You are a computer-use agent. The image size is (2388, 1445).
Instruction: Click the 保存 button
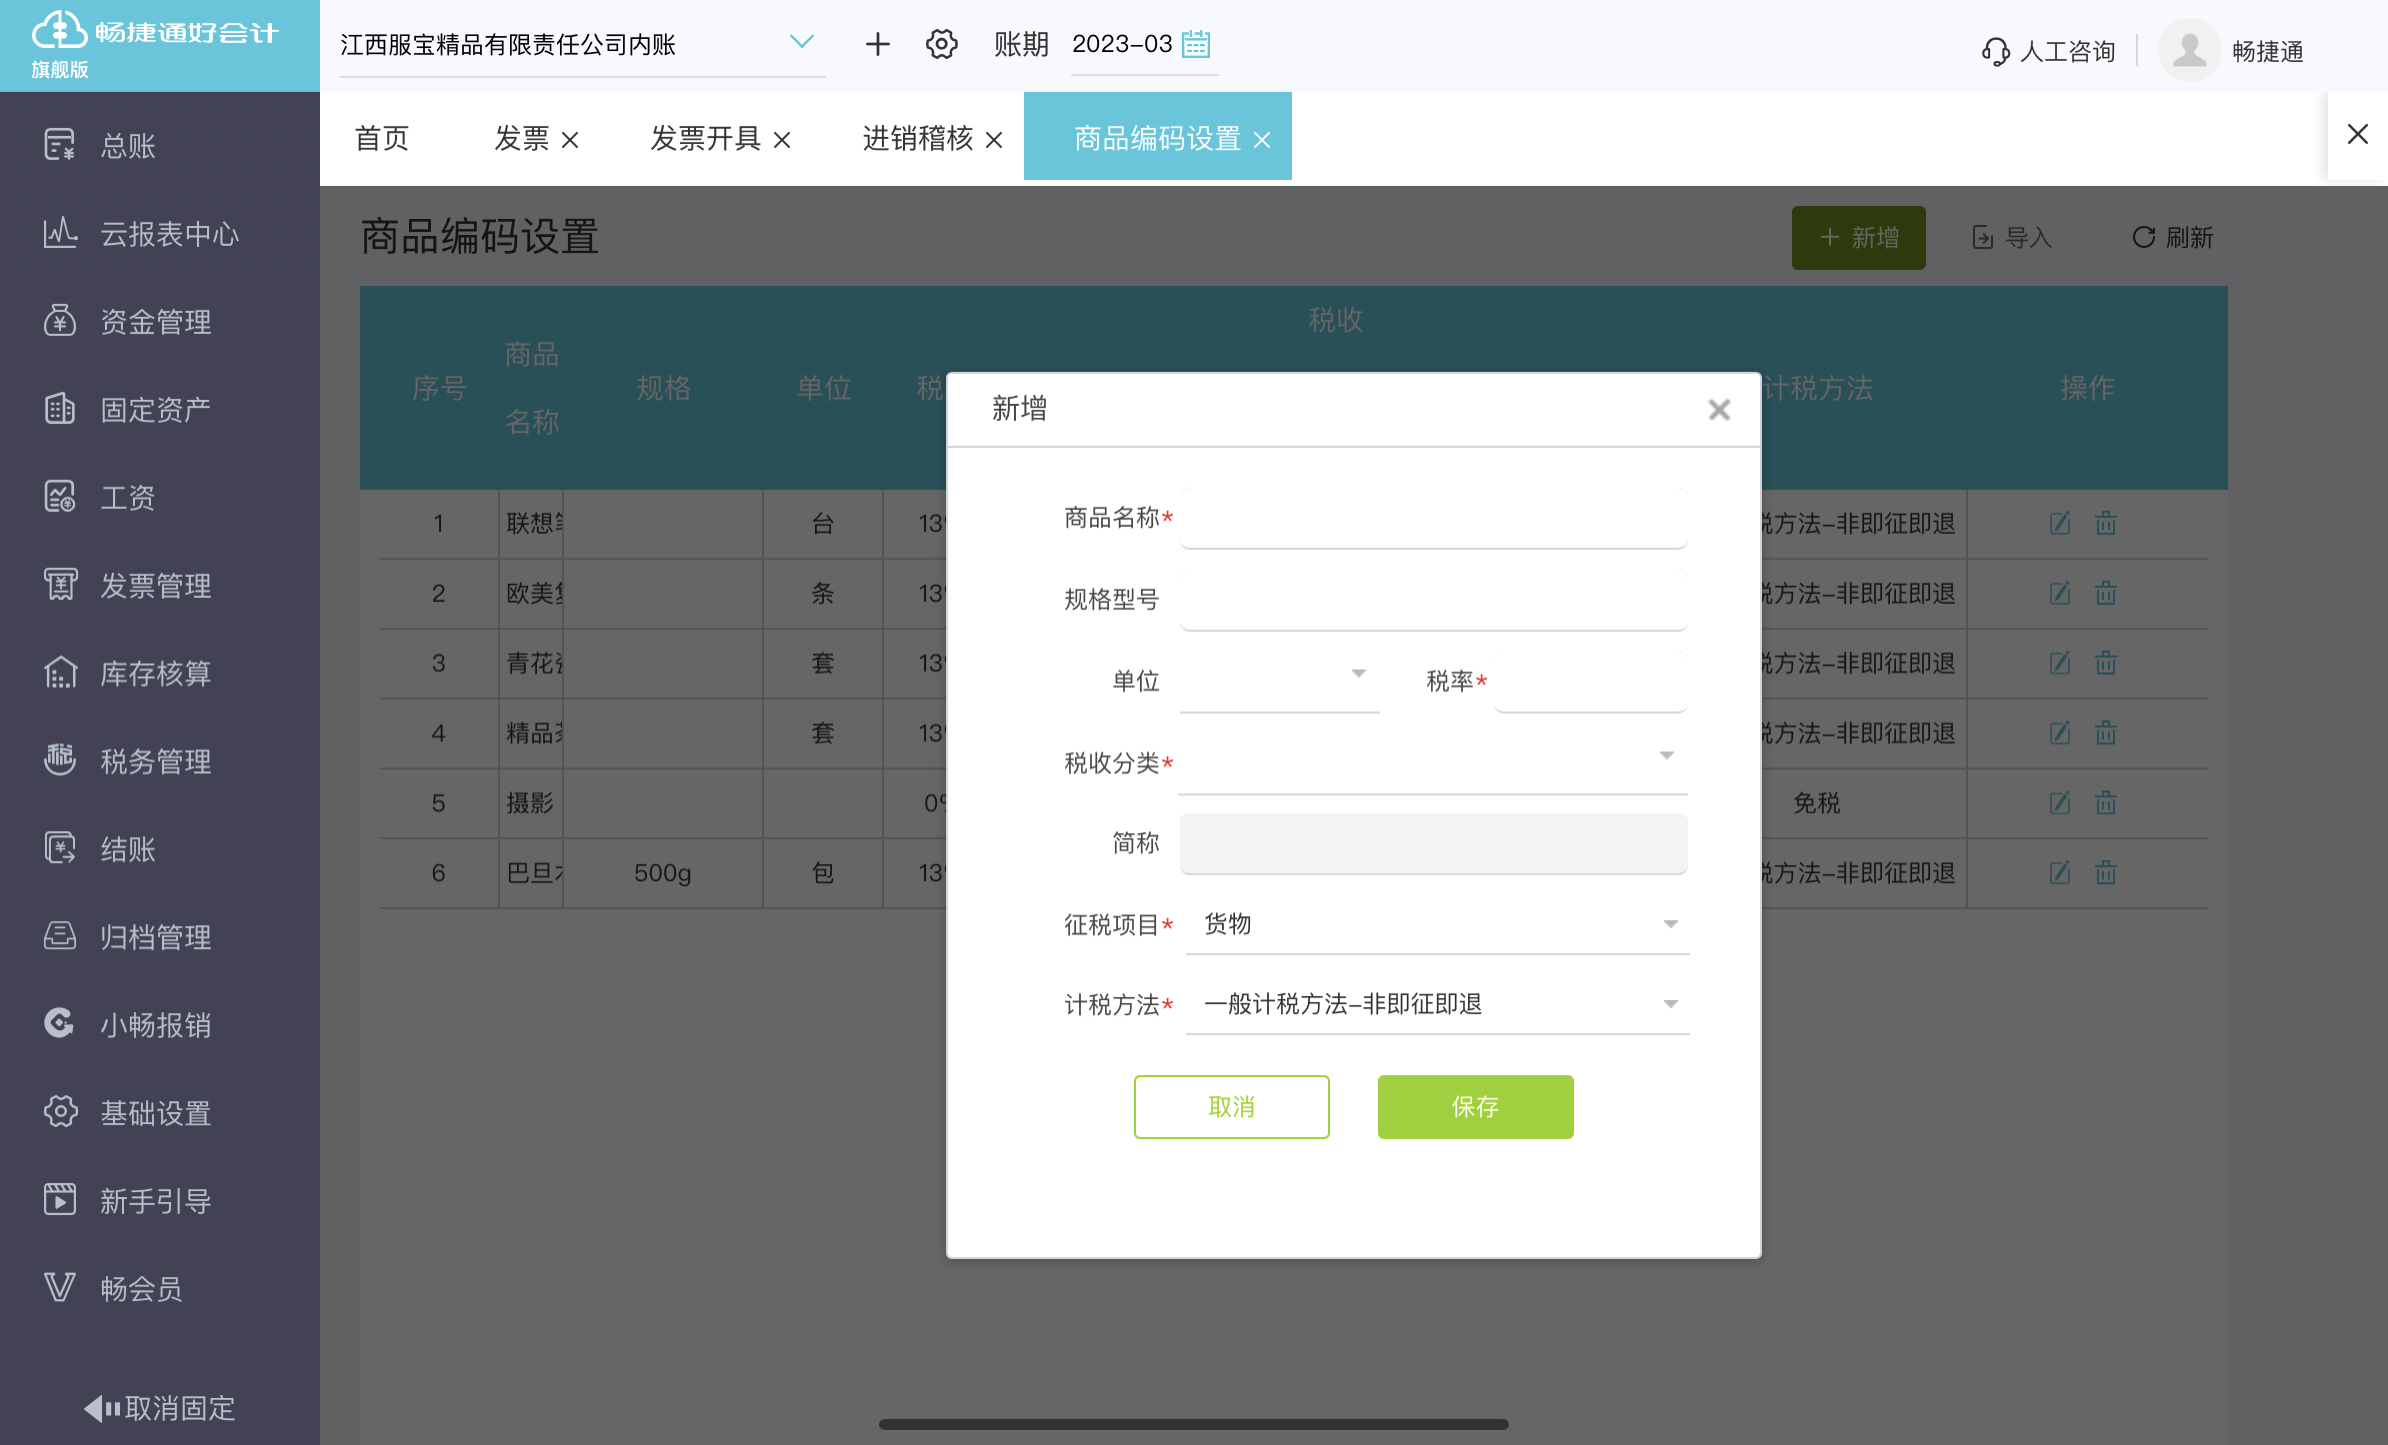click(1474, 1107)
